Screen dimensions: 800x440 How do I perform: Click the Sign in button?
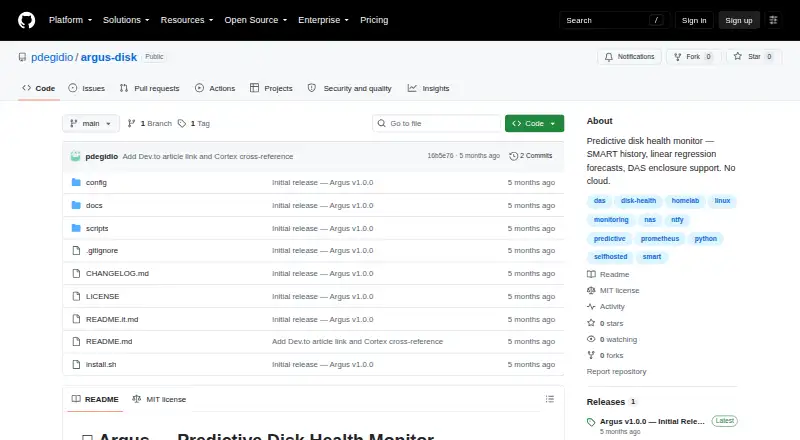click(x=694, y=20)
